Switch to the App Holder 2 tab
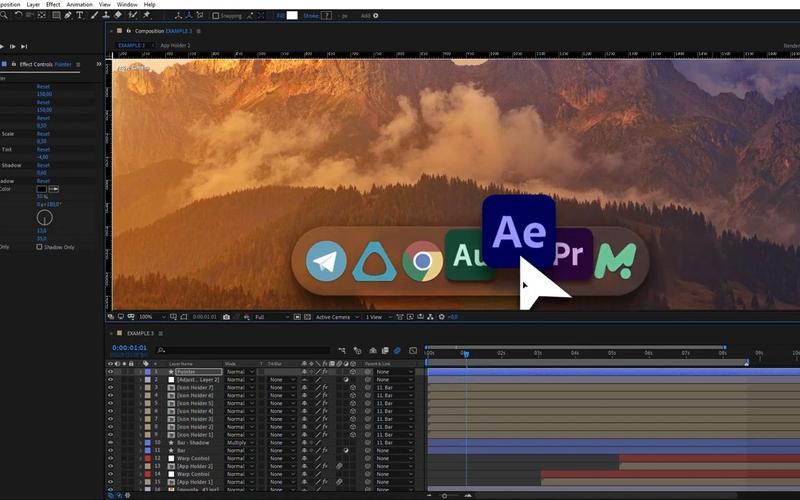This screenshot has width=800, height=500. tap(176, 45)
